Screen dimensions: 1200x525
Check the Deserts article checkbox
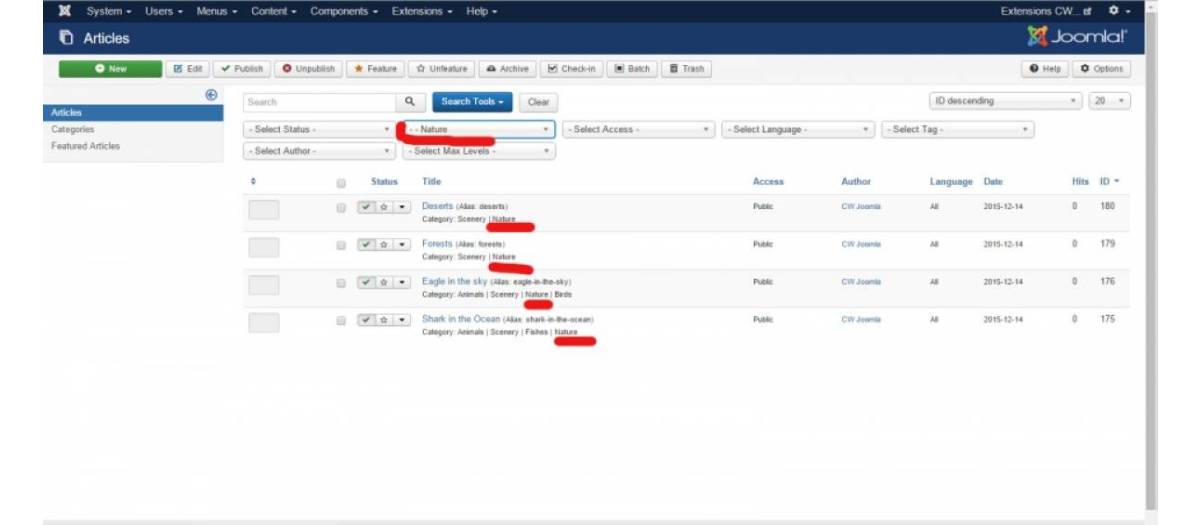tap(341, 207)
